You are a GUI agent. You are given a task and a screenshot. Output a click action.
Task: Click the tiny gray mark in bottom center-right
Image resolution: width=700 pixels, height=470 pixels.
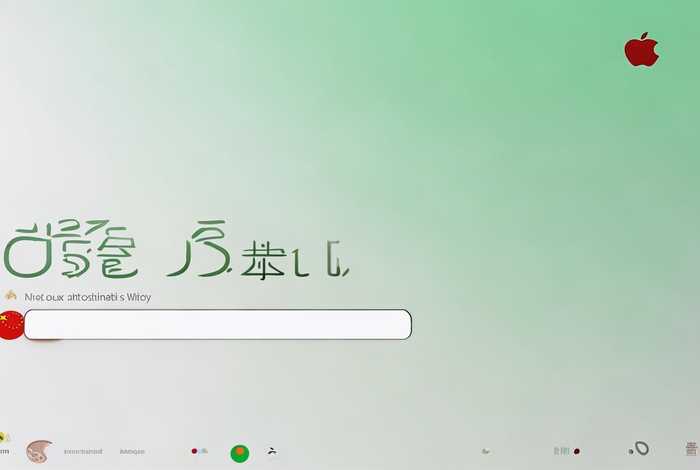[x=486, y=451]
